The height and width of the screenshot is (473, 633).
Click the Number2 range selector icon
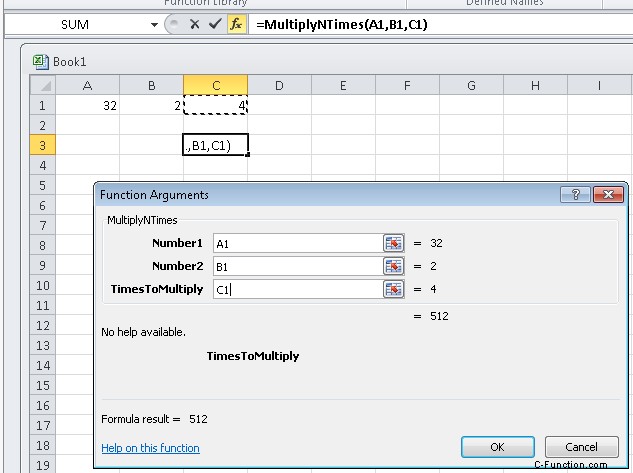click(393, 266)
